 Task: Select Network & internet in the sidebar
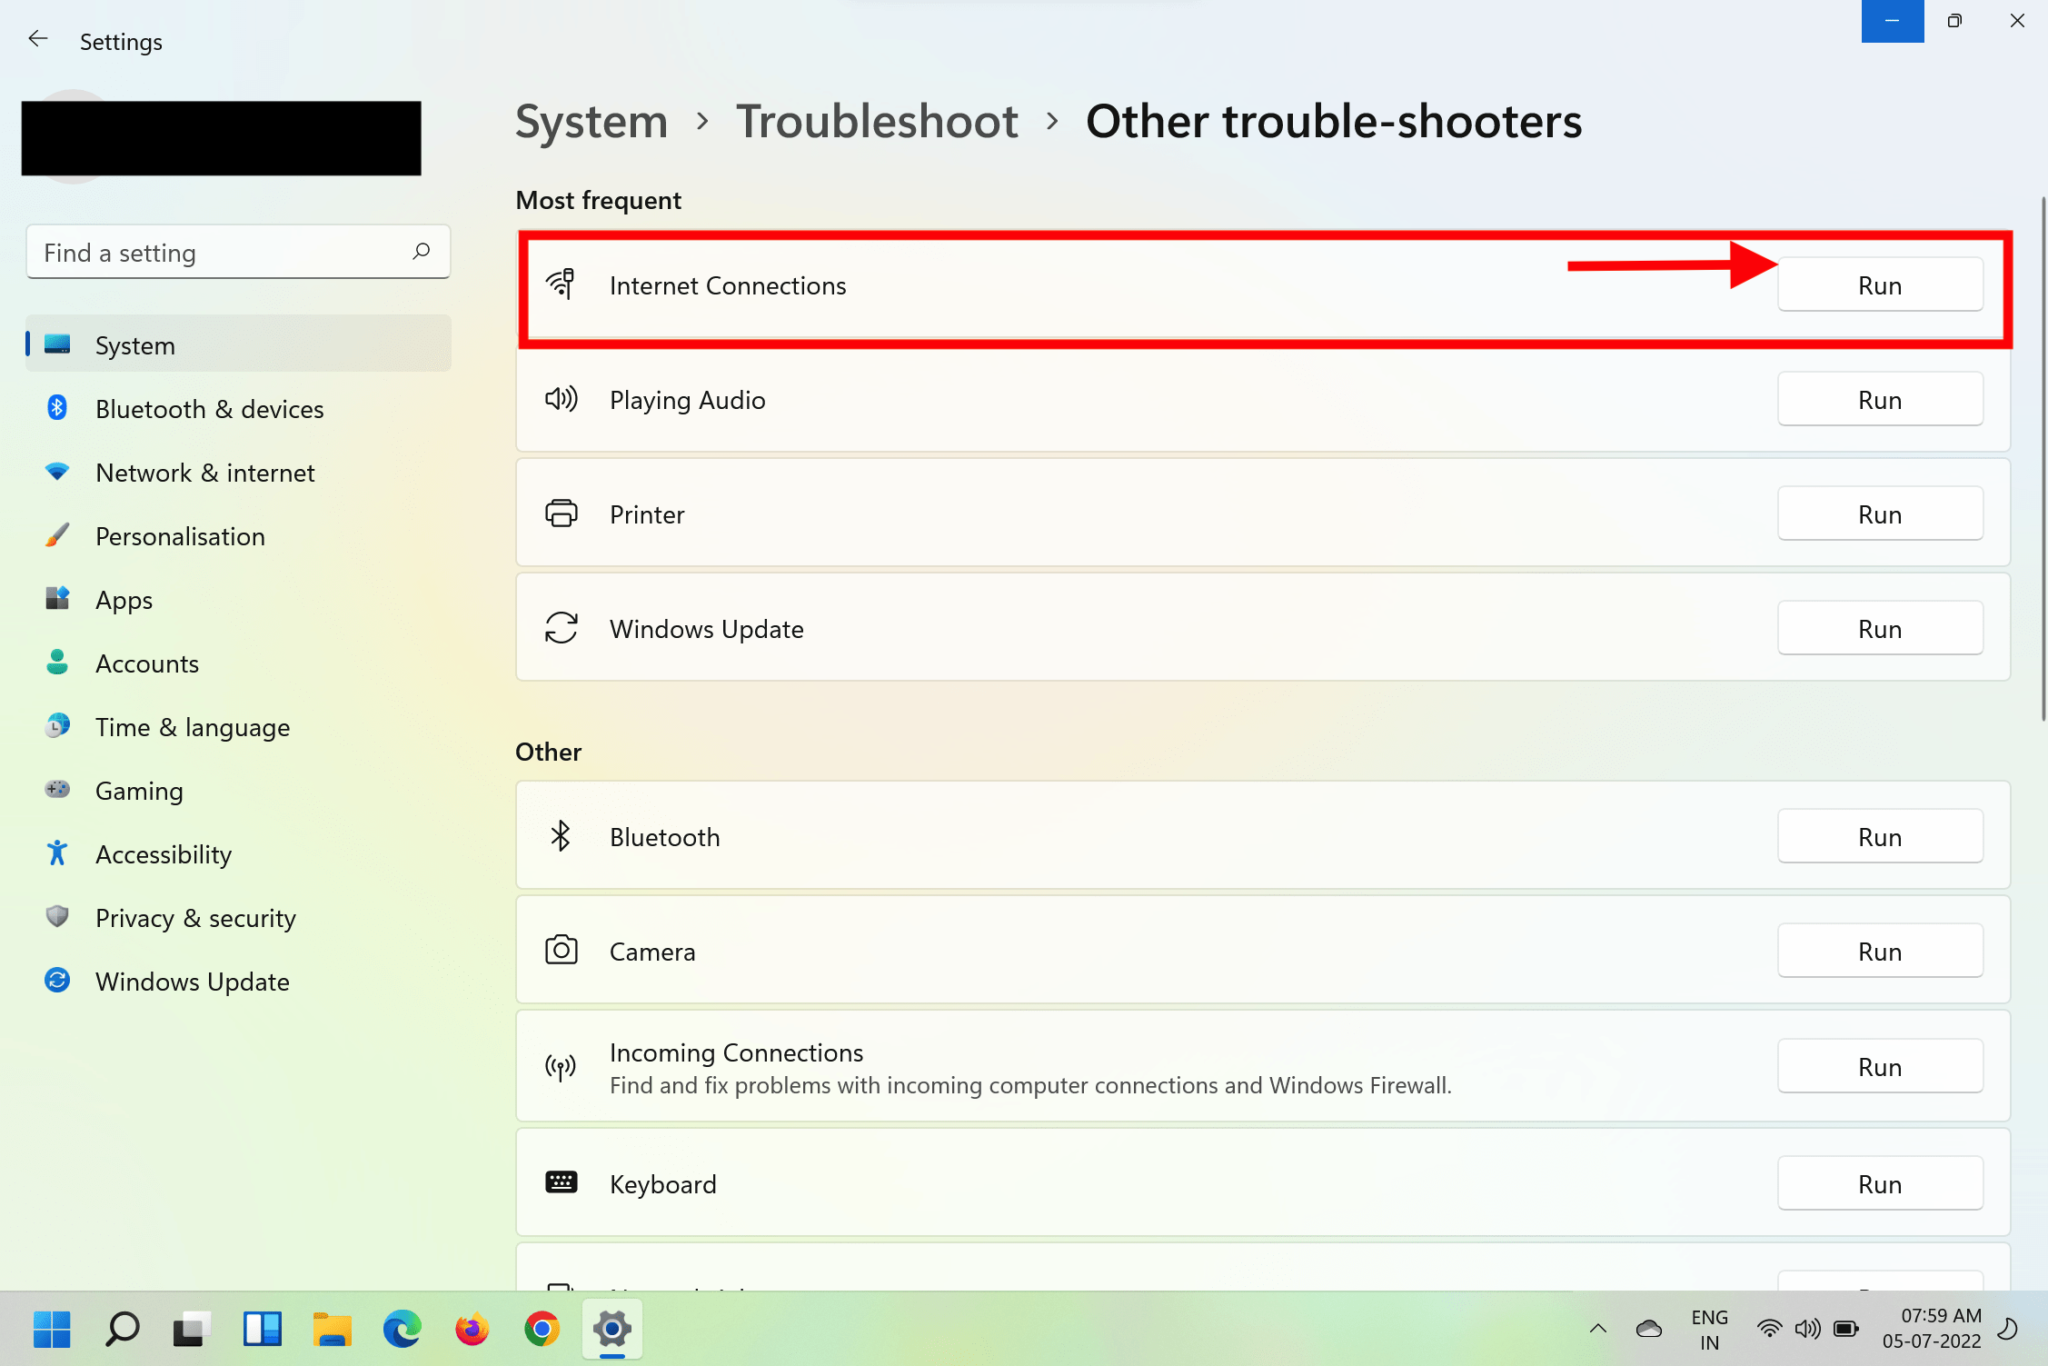[205, 472]
